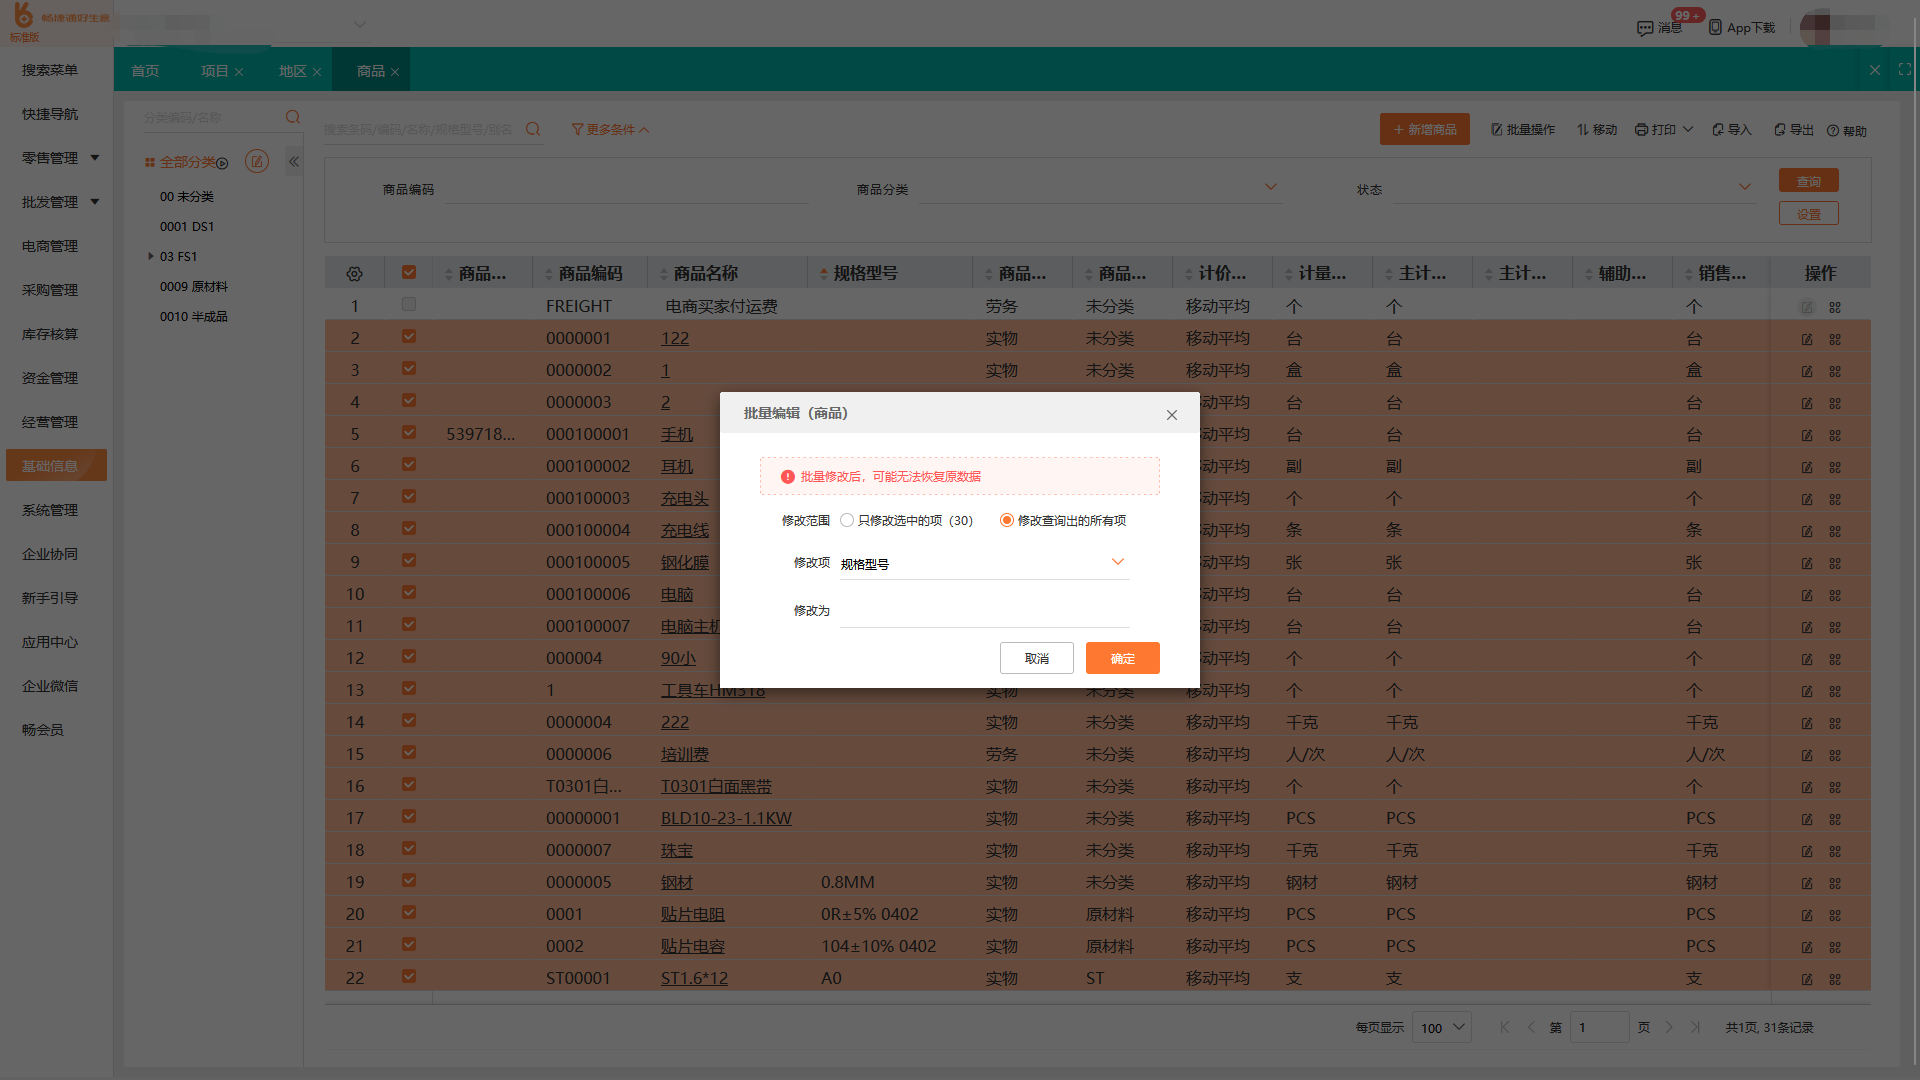Click the import icon in toolbar

pos(1729,128)
